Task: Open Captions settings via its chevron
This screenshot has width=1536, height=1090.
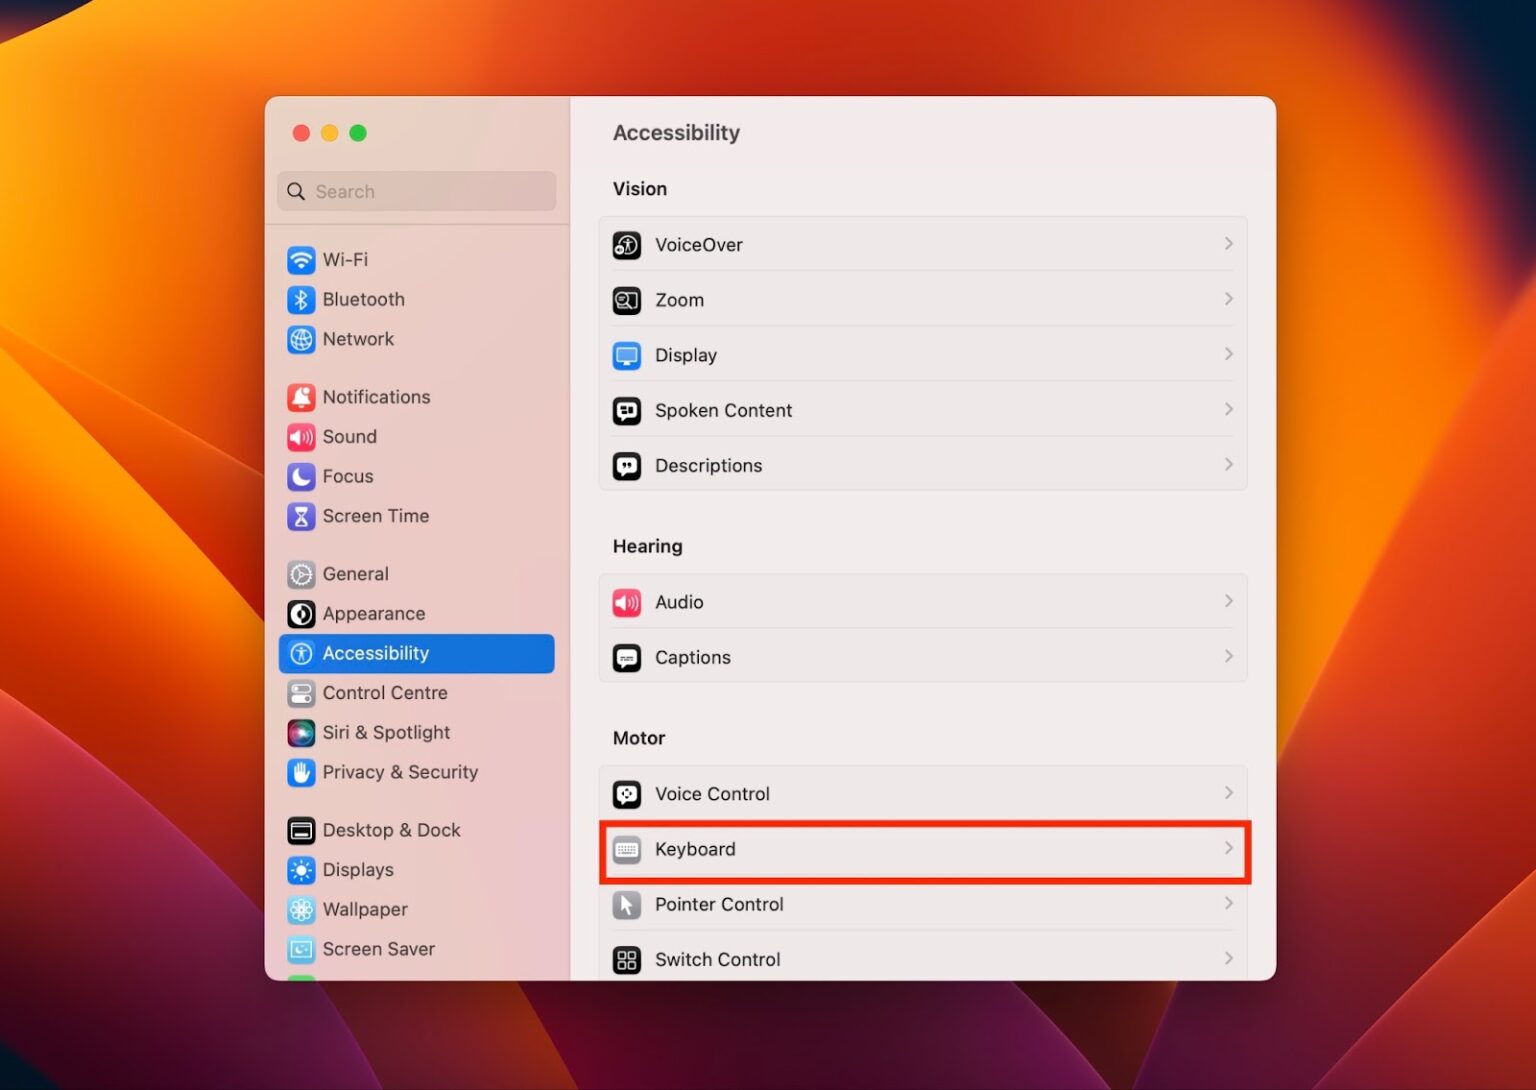Action: pyautogui.click(x=1229, y=657)
